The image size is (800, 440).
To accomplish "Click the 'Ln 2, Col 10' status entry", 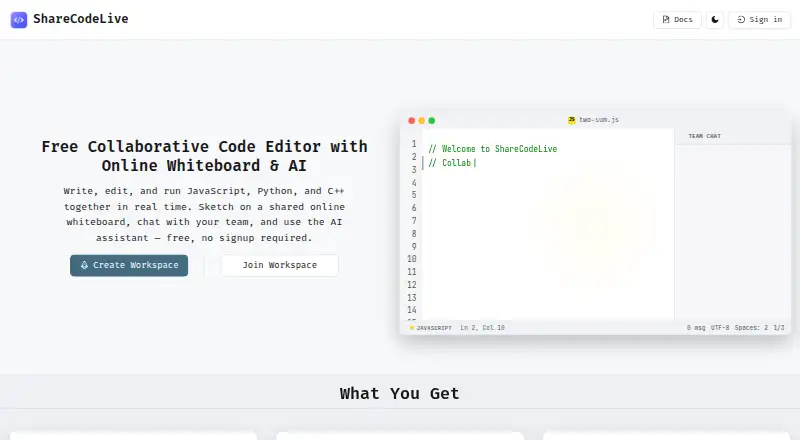I will click(x=482, y=328).
